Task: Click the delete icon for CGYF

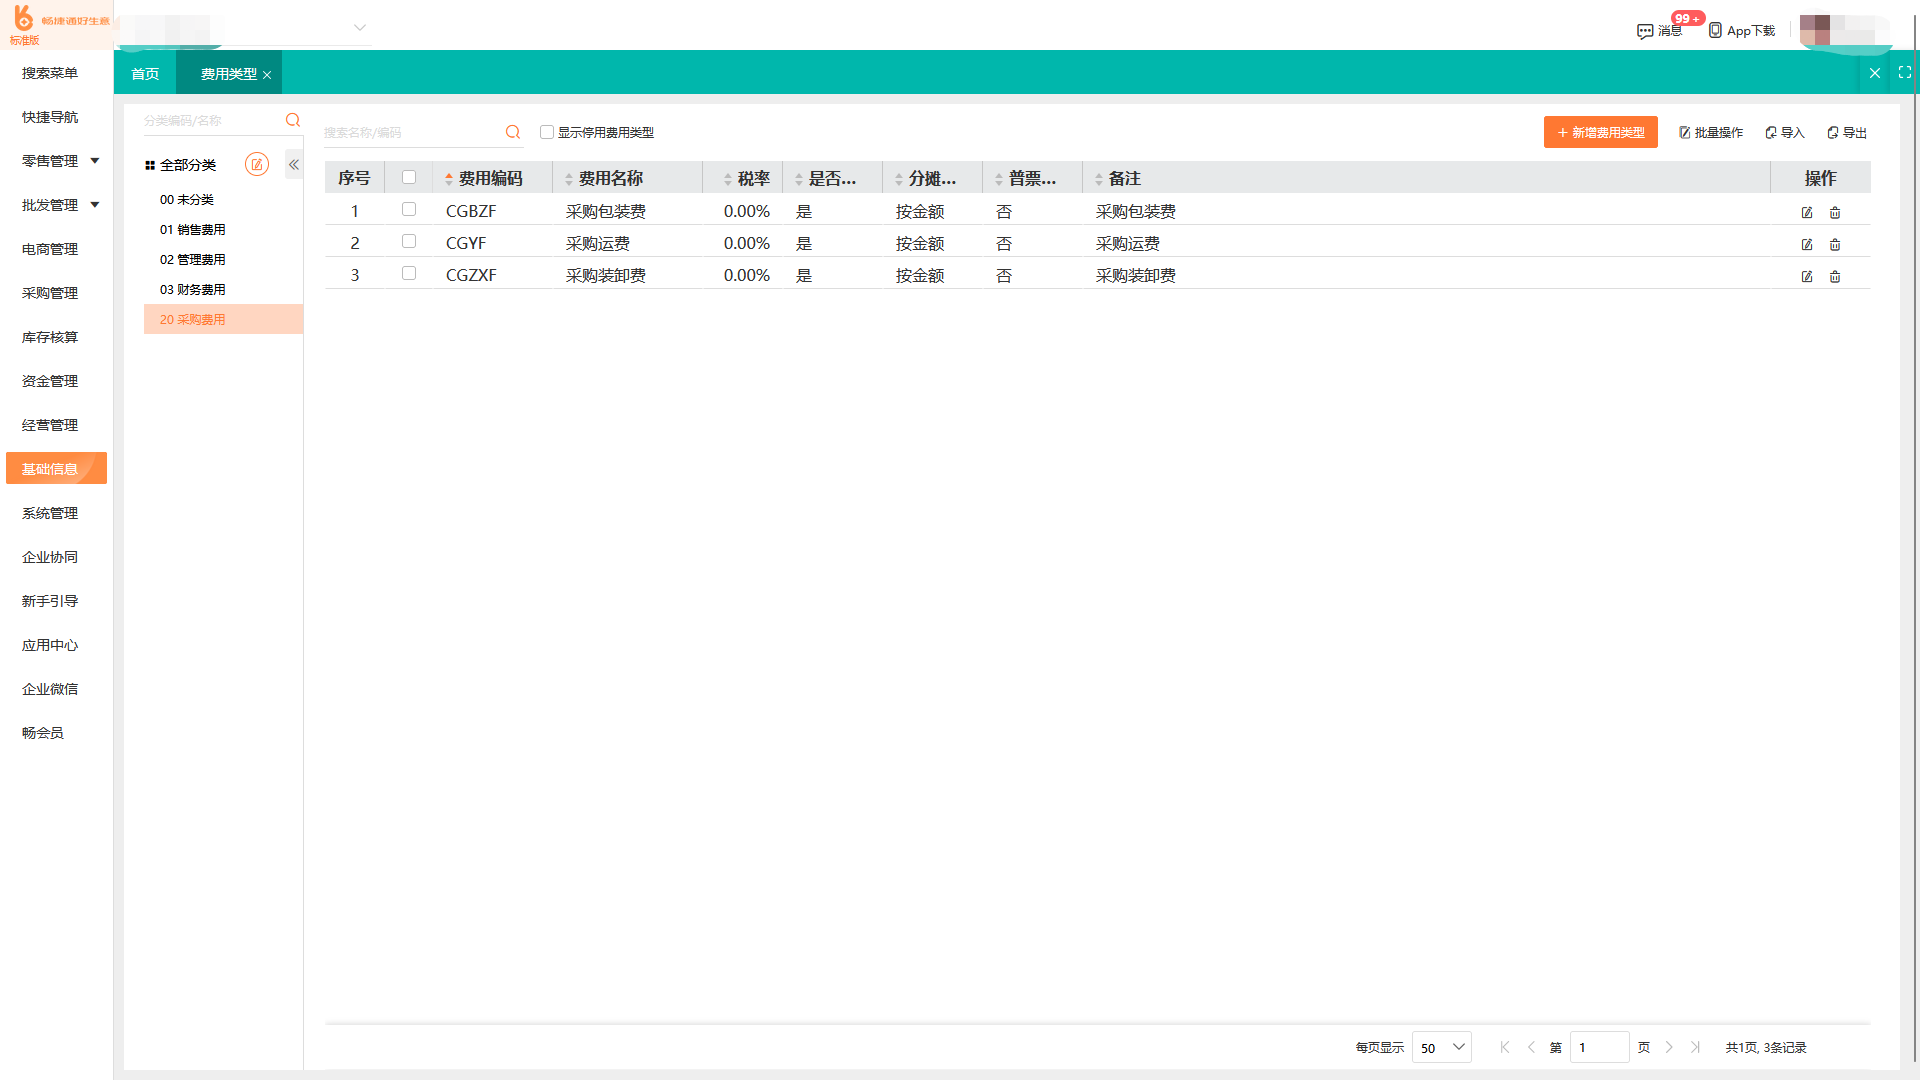Action: point(1834,244)
